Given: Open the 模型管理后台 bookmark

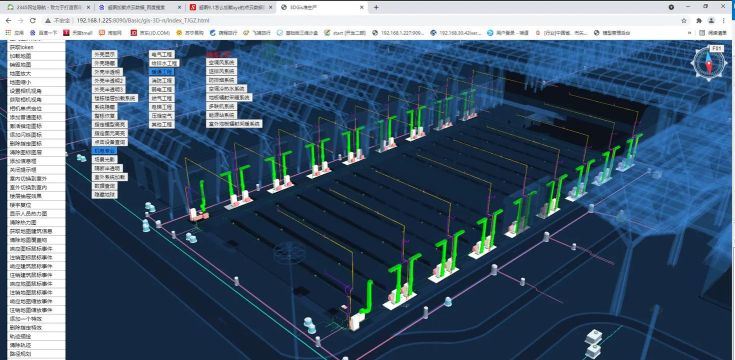Looking at the screenshot, I should point(612,33).
